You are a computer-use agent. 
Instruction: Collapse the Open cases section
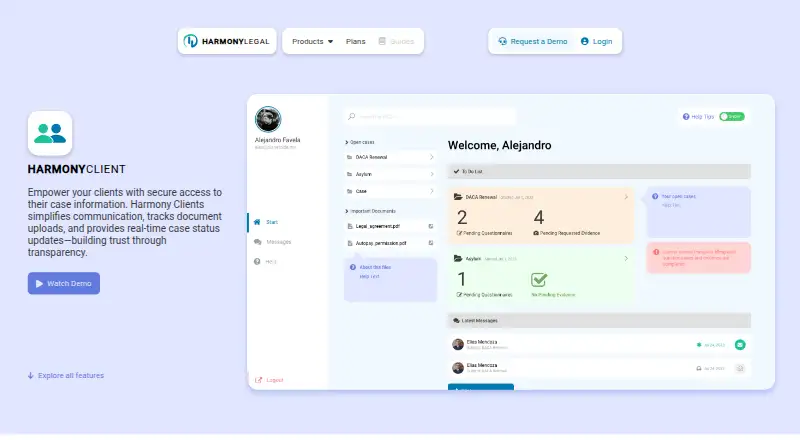pos(360,142)
